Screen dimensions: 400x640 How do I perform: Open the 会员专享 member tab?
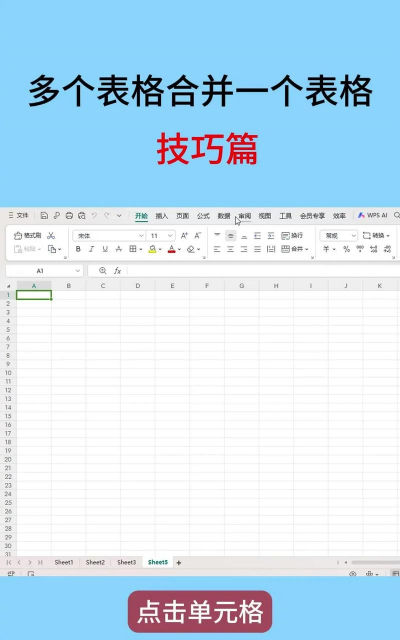(x=312, y=216)
